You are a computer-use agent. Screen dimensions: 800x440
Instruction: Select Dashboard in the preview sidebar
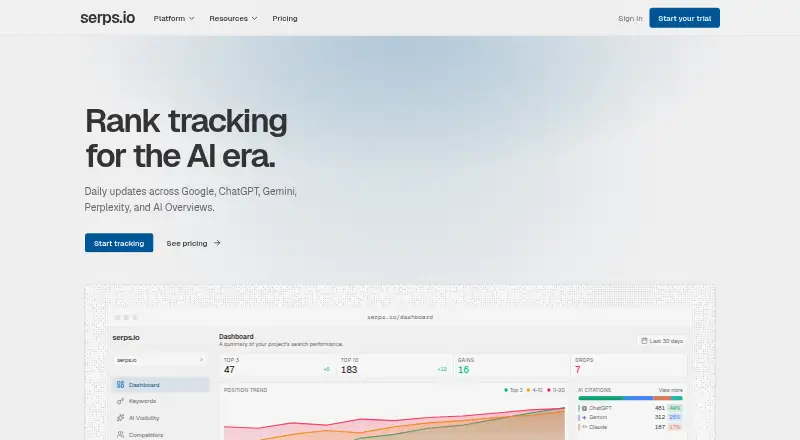point(161,385)
